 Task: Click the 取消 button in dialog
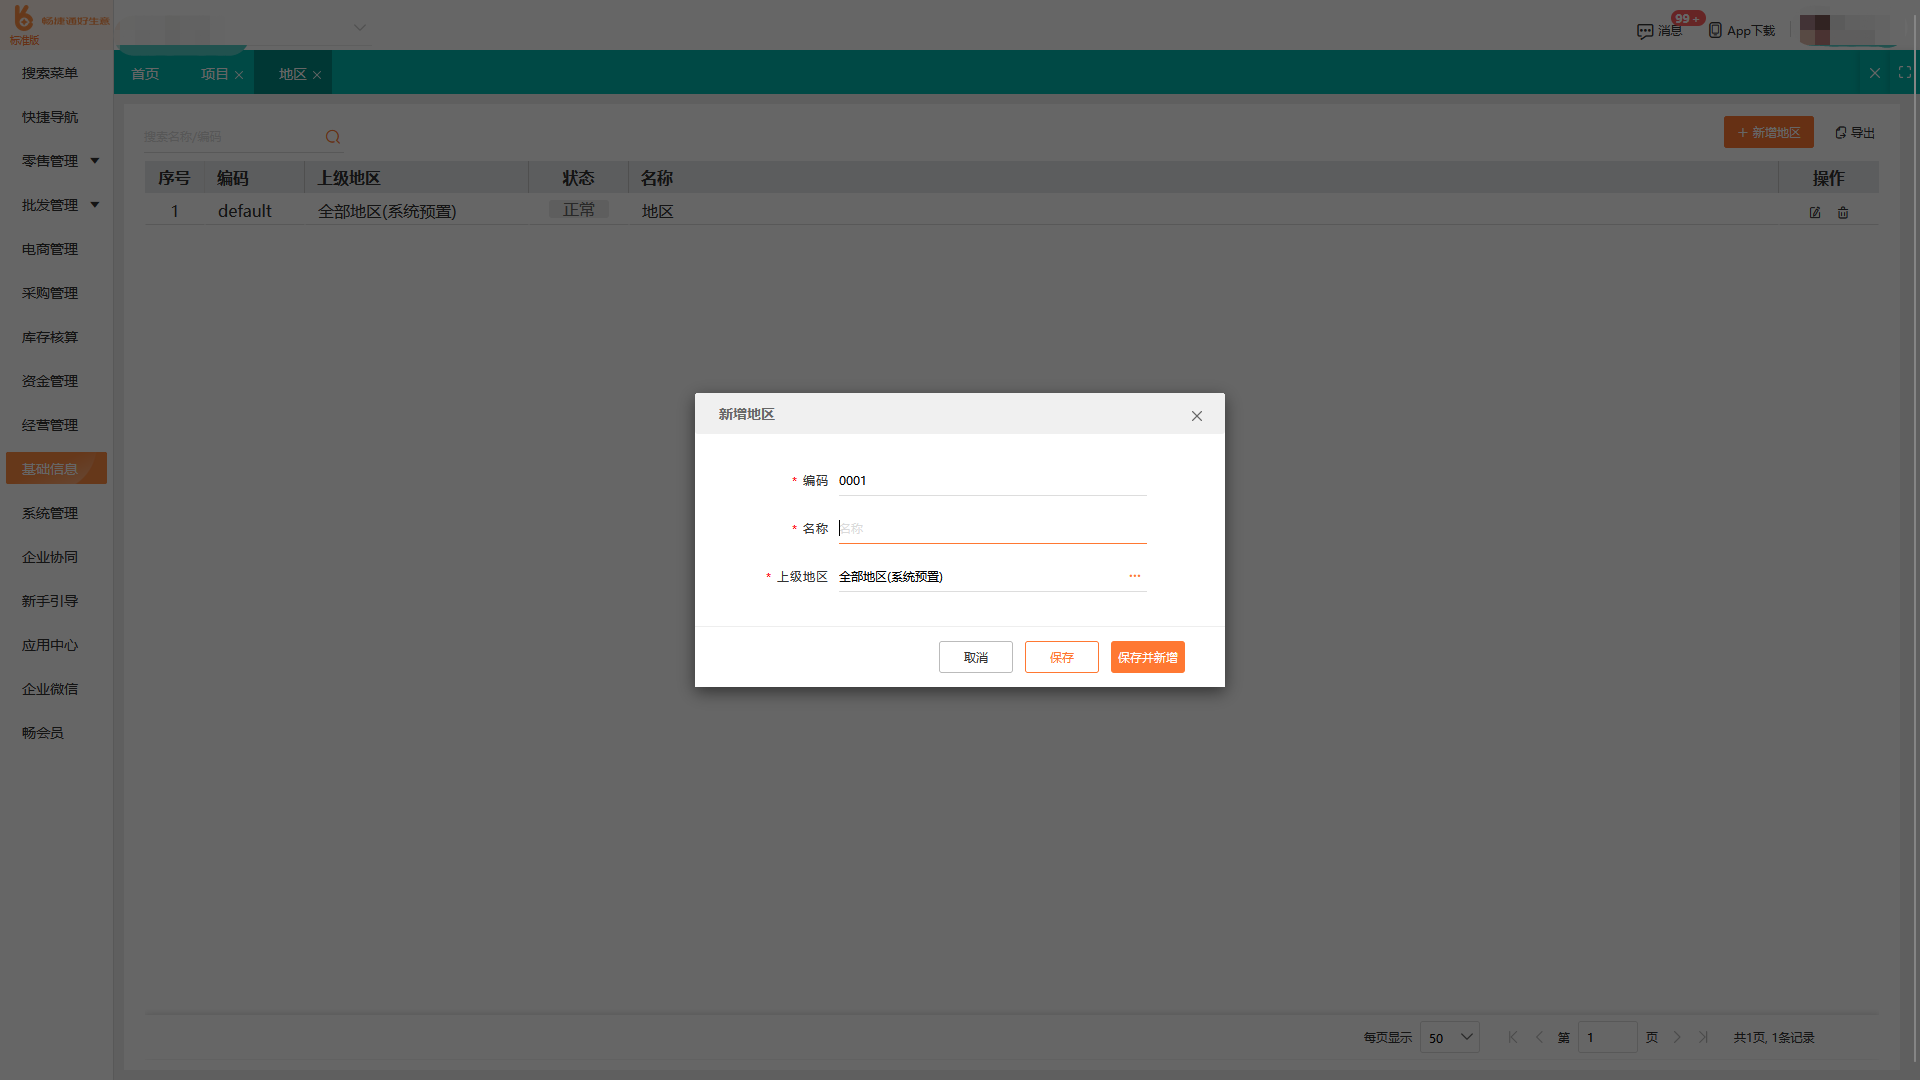pos(976,657)
